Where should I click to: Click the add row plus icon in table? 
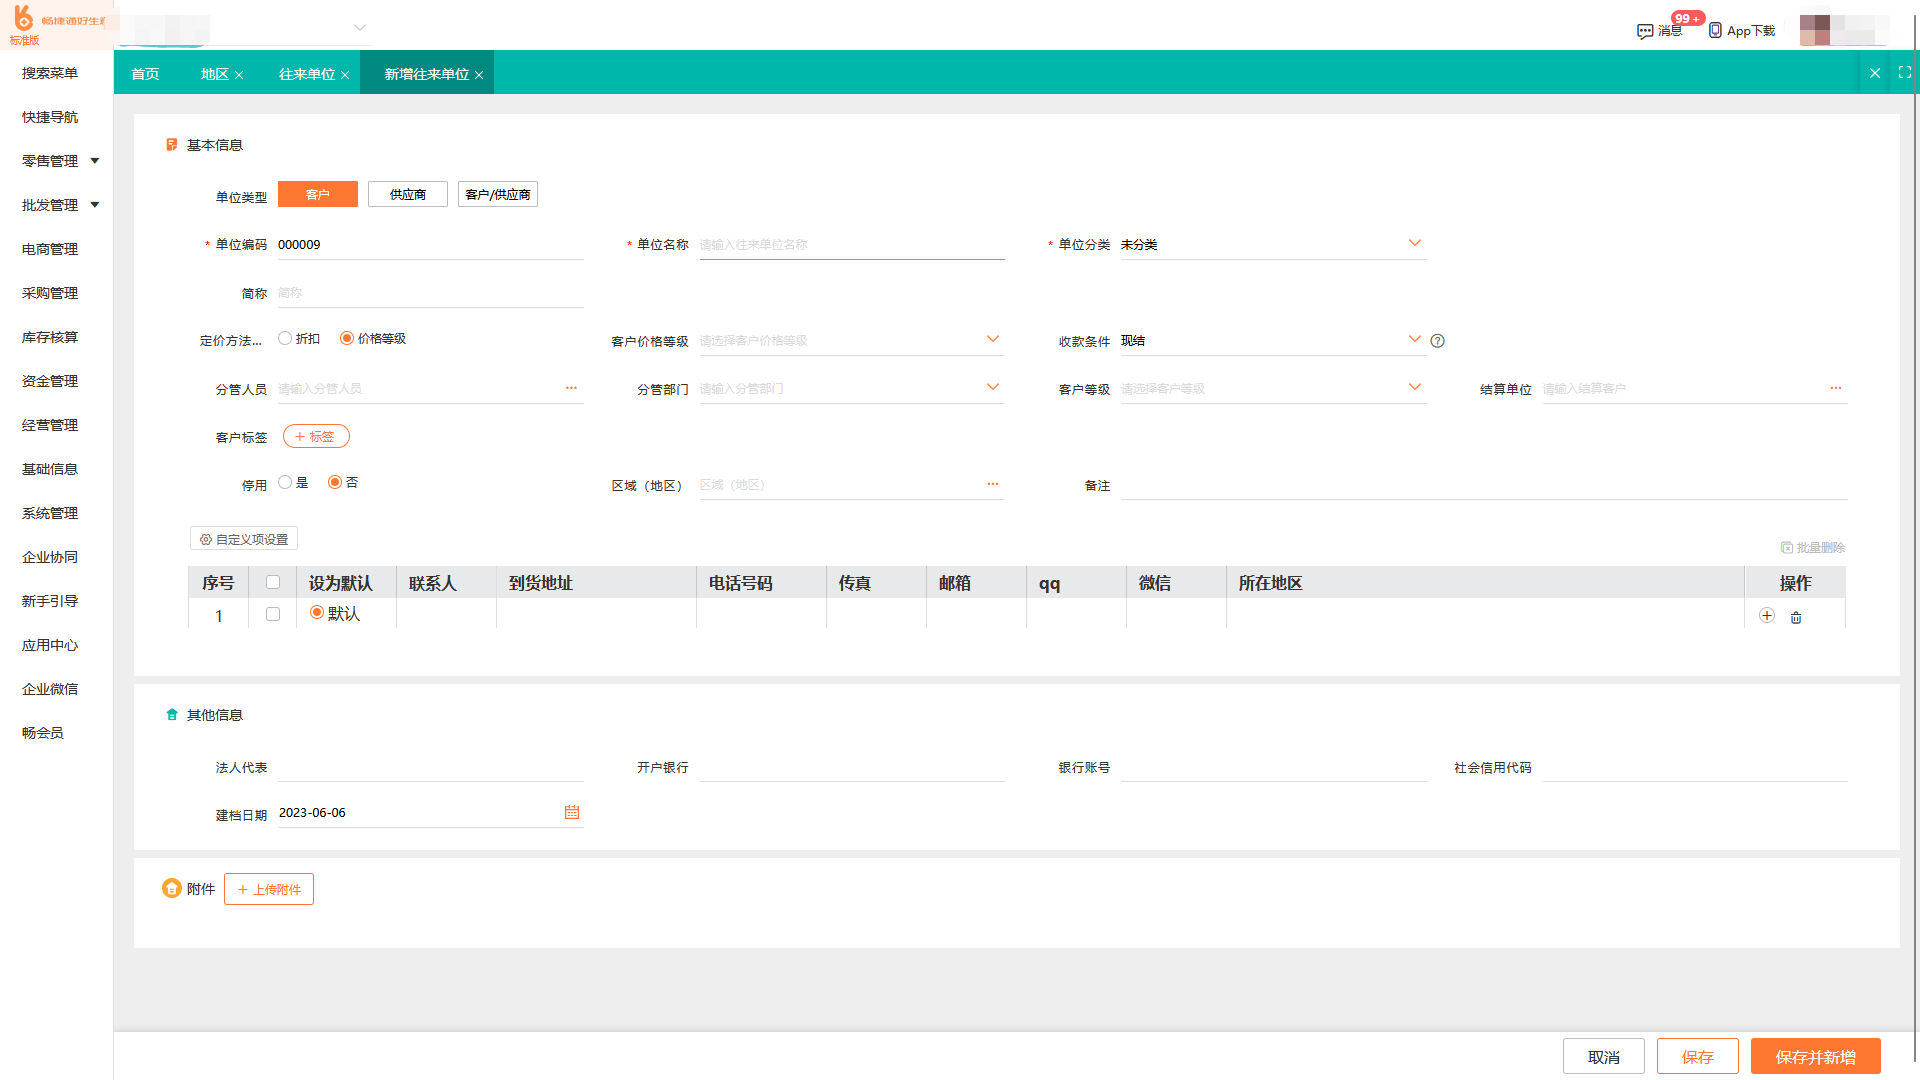(1767, 615)
